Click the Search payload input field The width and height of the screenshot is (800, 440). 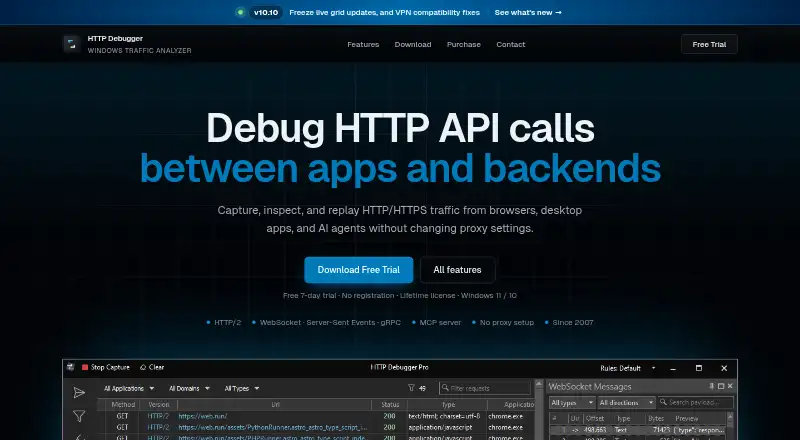click(x=695, y=403)
